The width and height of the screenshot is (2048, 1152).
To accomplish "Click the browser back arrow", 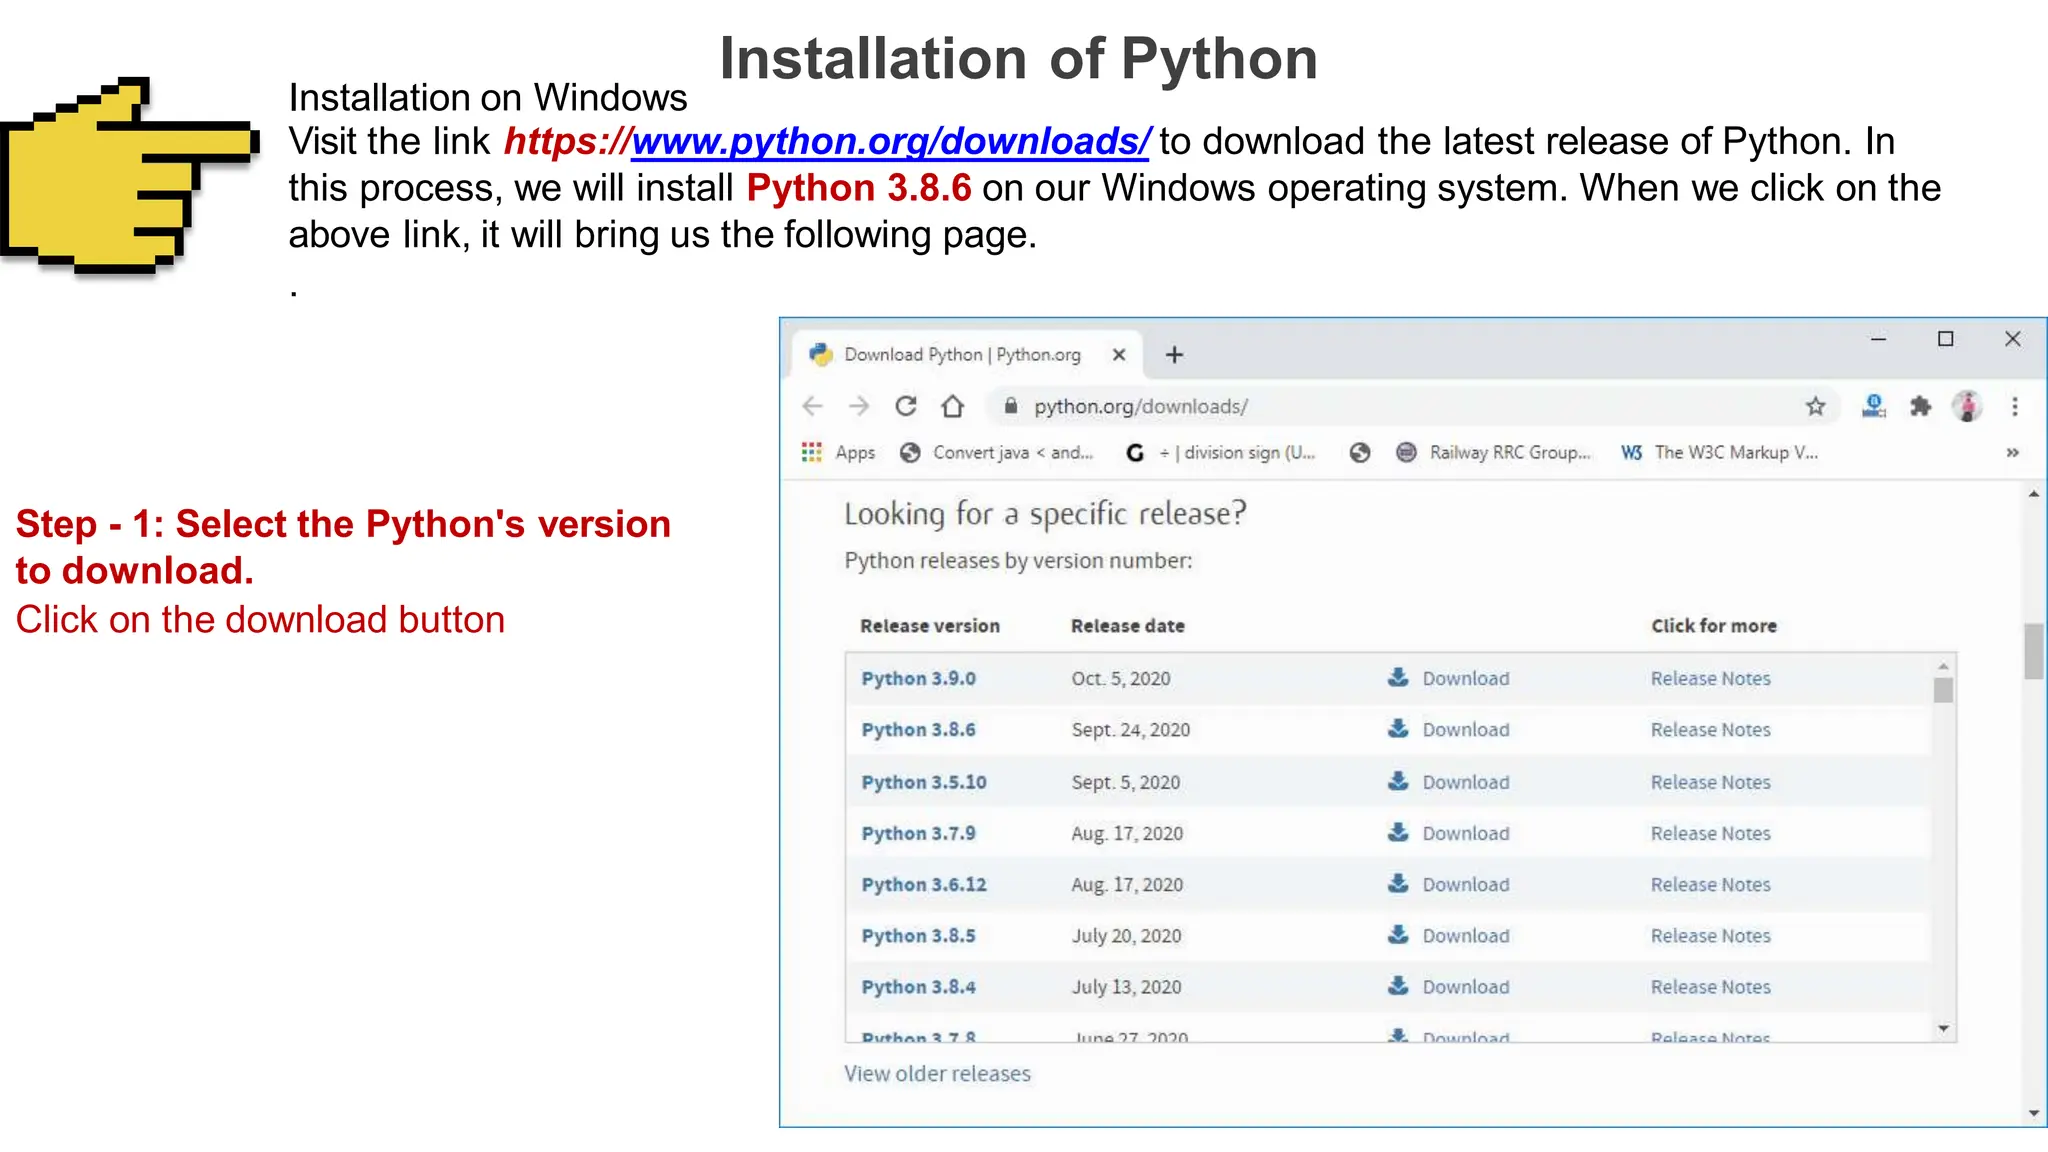I will pyautogui.click(x=812, y=406).
